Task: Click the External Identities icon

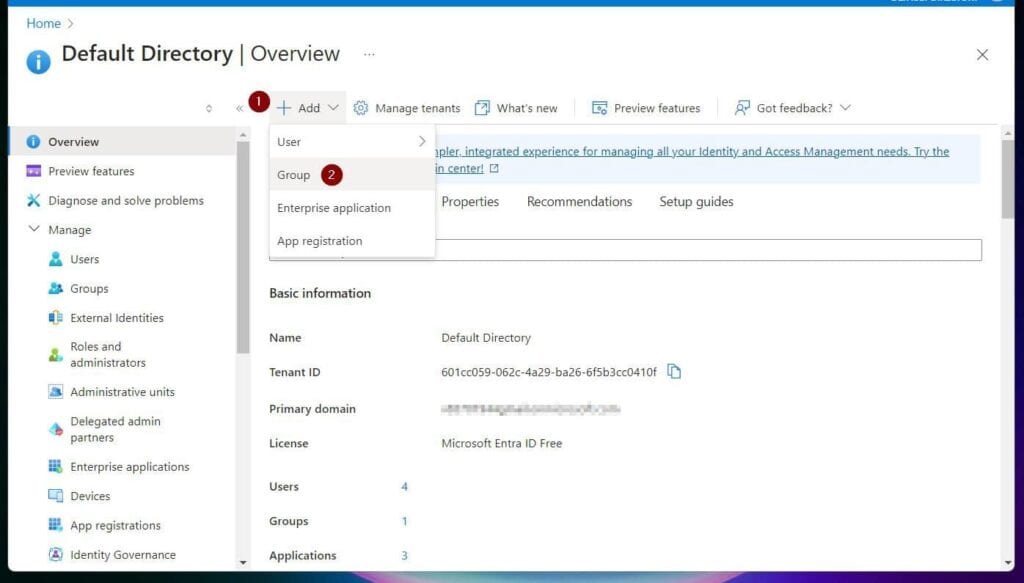Action: click(x=56, y=318)
